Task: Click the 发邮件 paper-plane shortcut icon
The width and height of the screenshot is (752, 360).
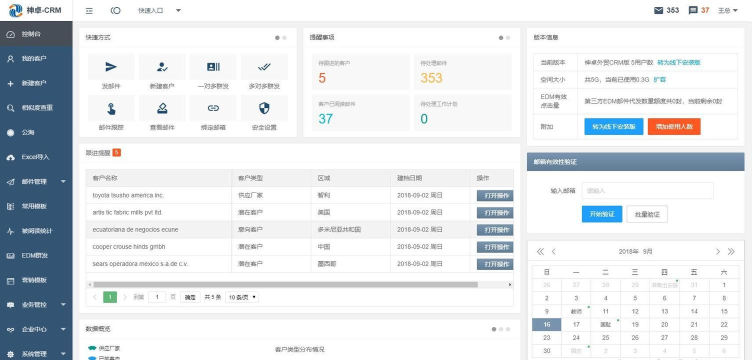Action: [111, 67]
